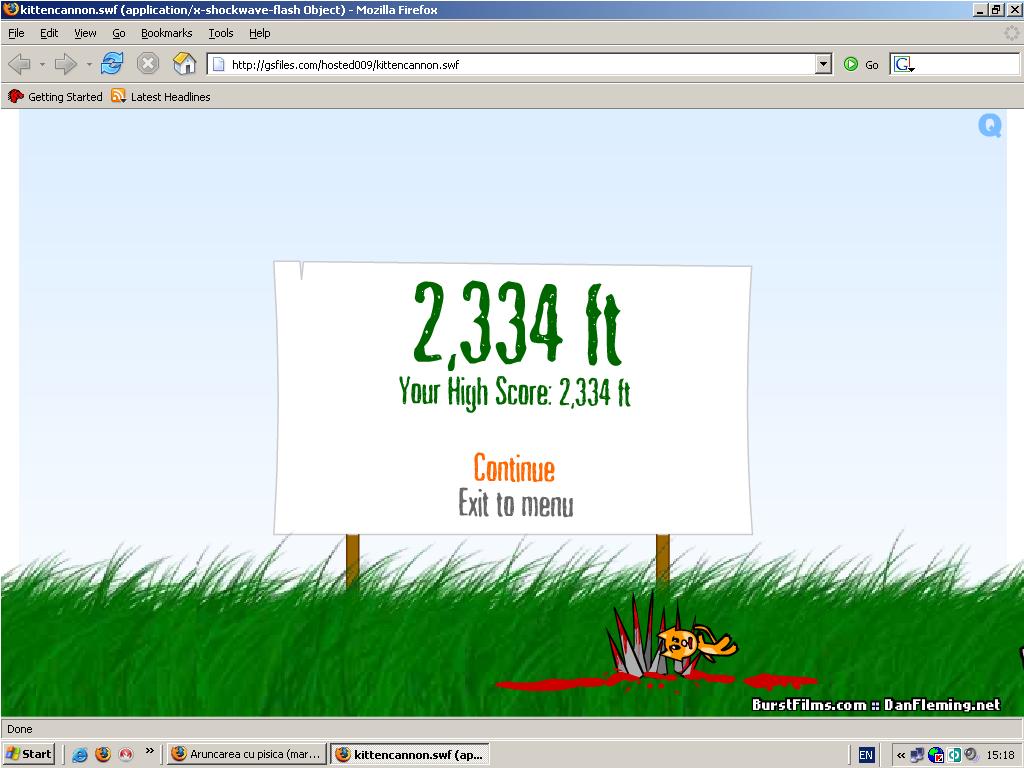Toggle the game quality Q icon
This screenshot has height=768, width=1024.
[990, 126]
